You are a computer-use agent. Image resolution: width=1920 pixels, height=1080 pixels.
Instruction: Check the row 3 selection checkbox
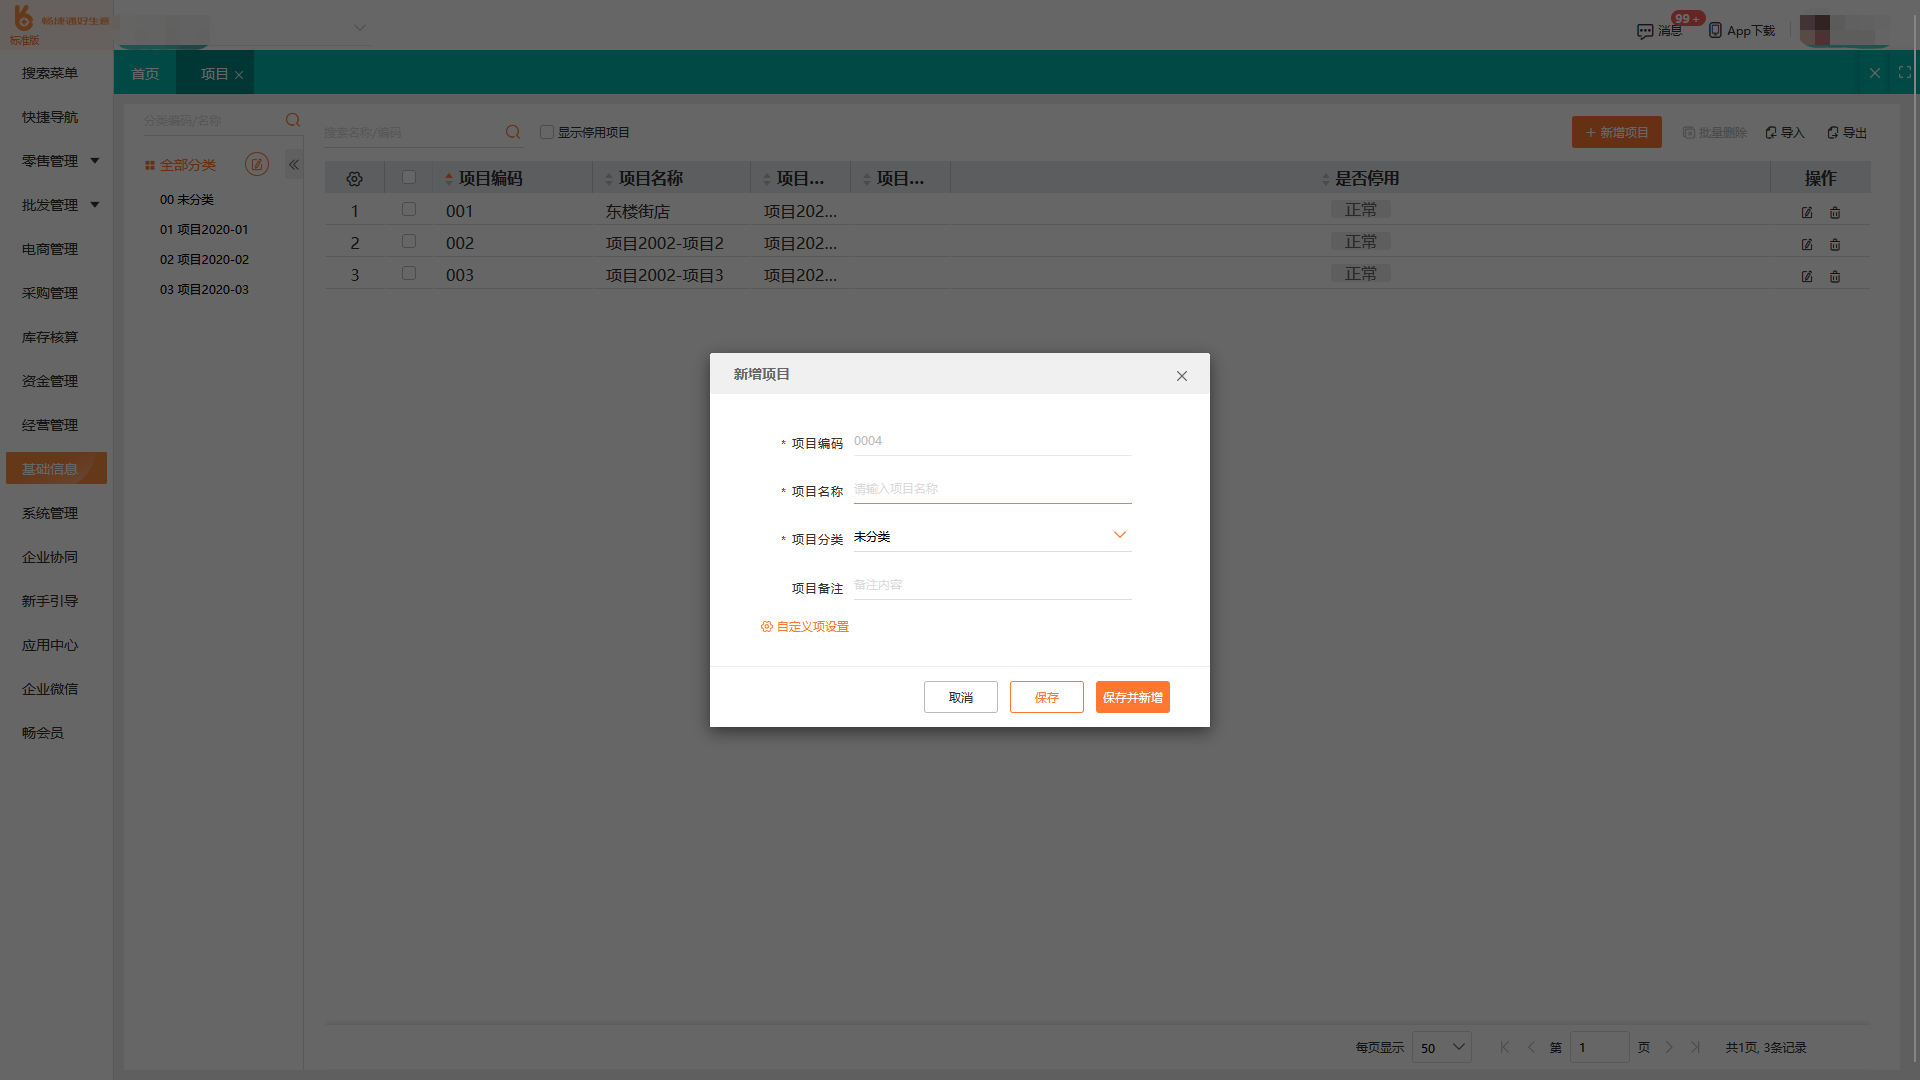point(409,273)
